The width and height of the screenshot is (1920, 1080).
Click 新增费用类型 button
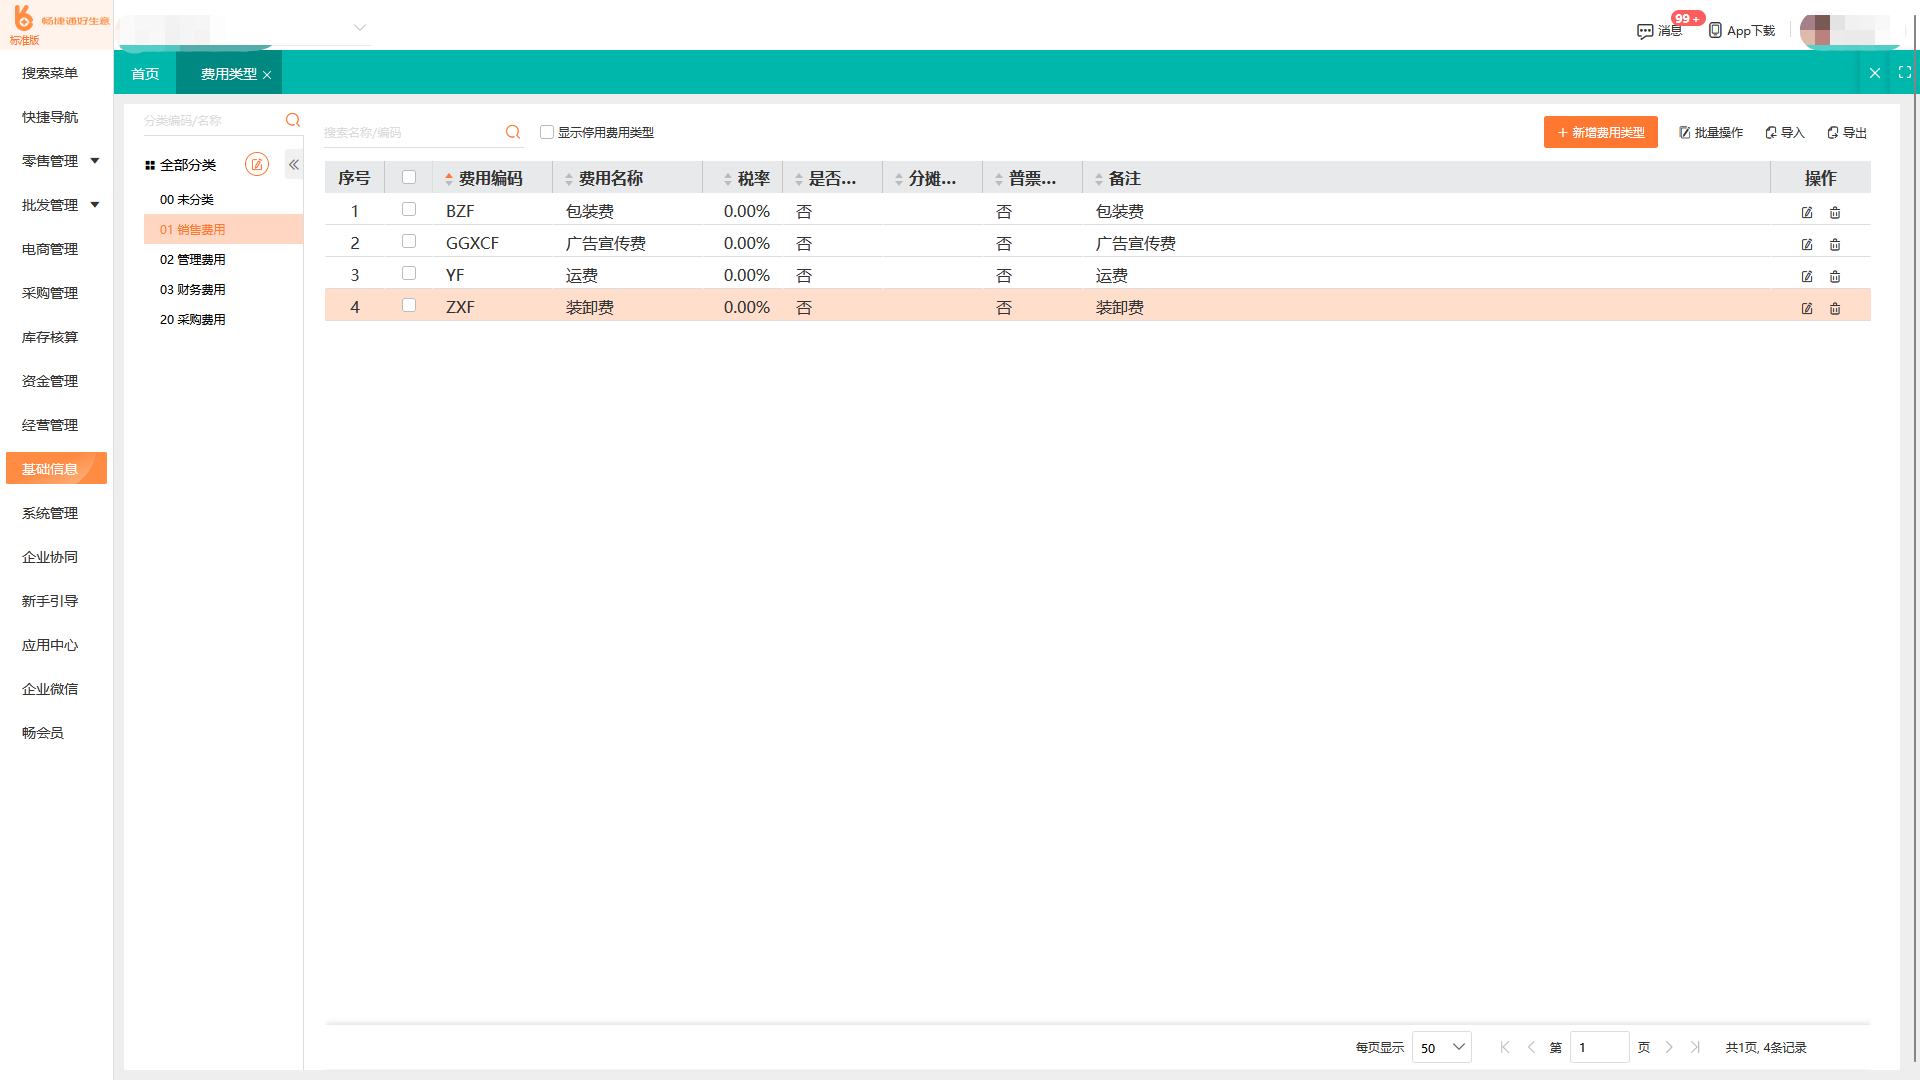click(1600, 131)
